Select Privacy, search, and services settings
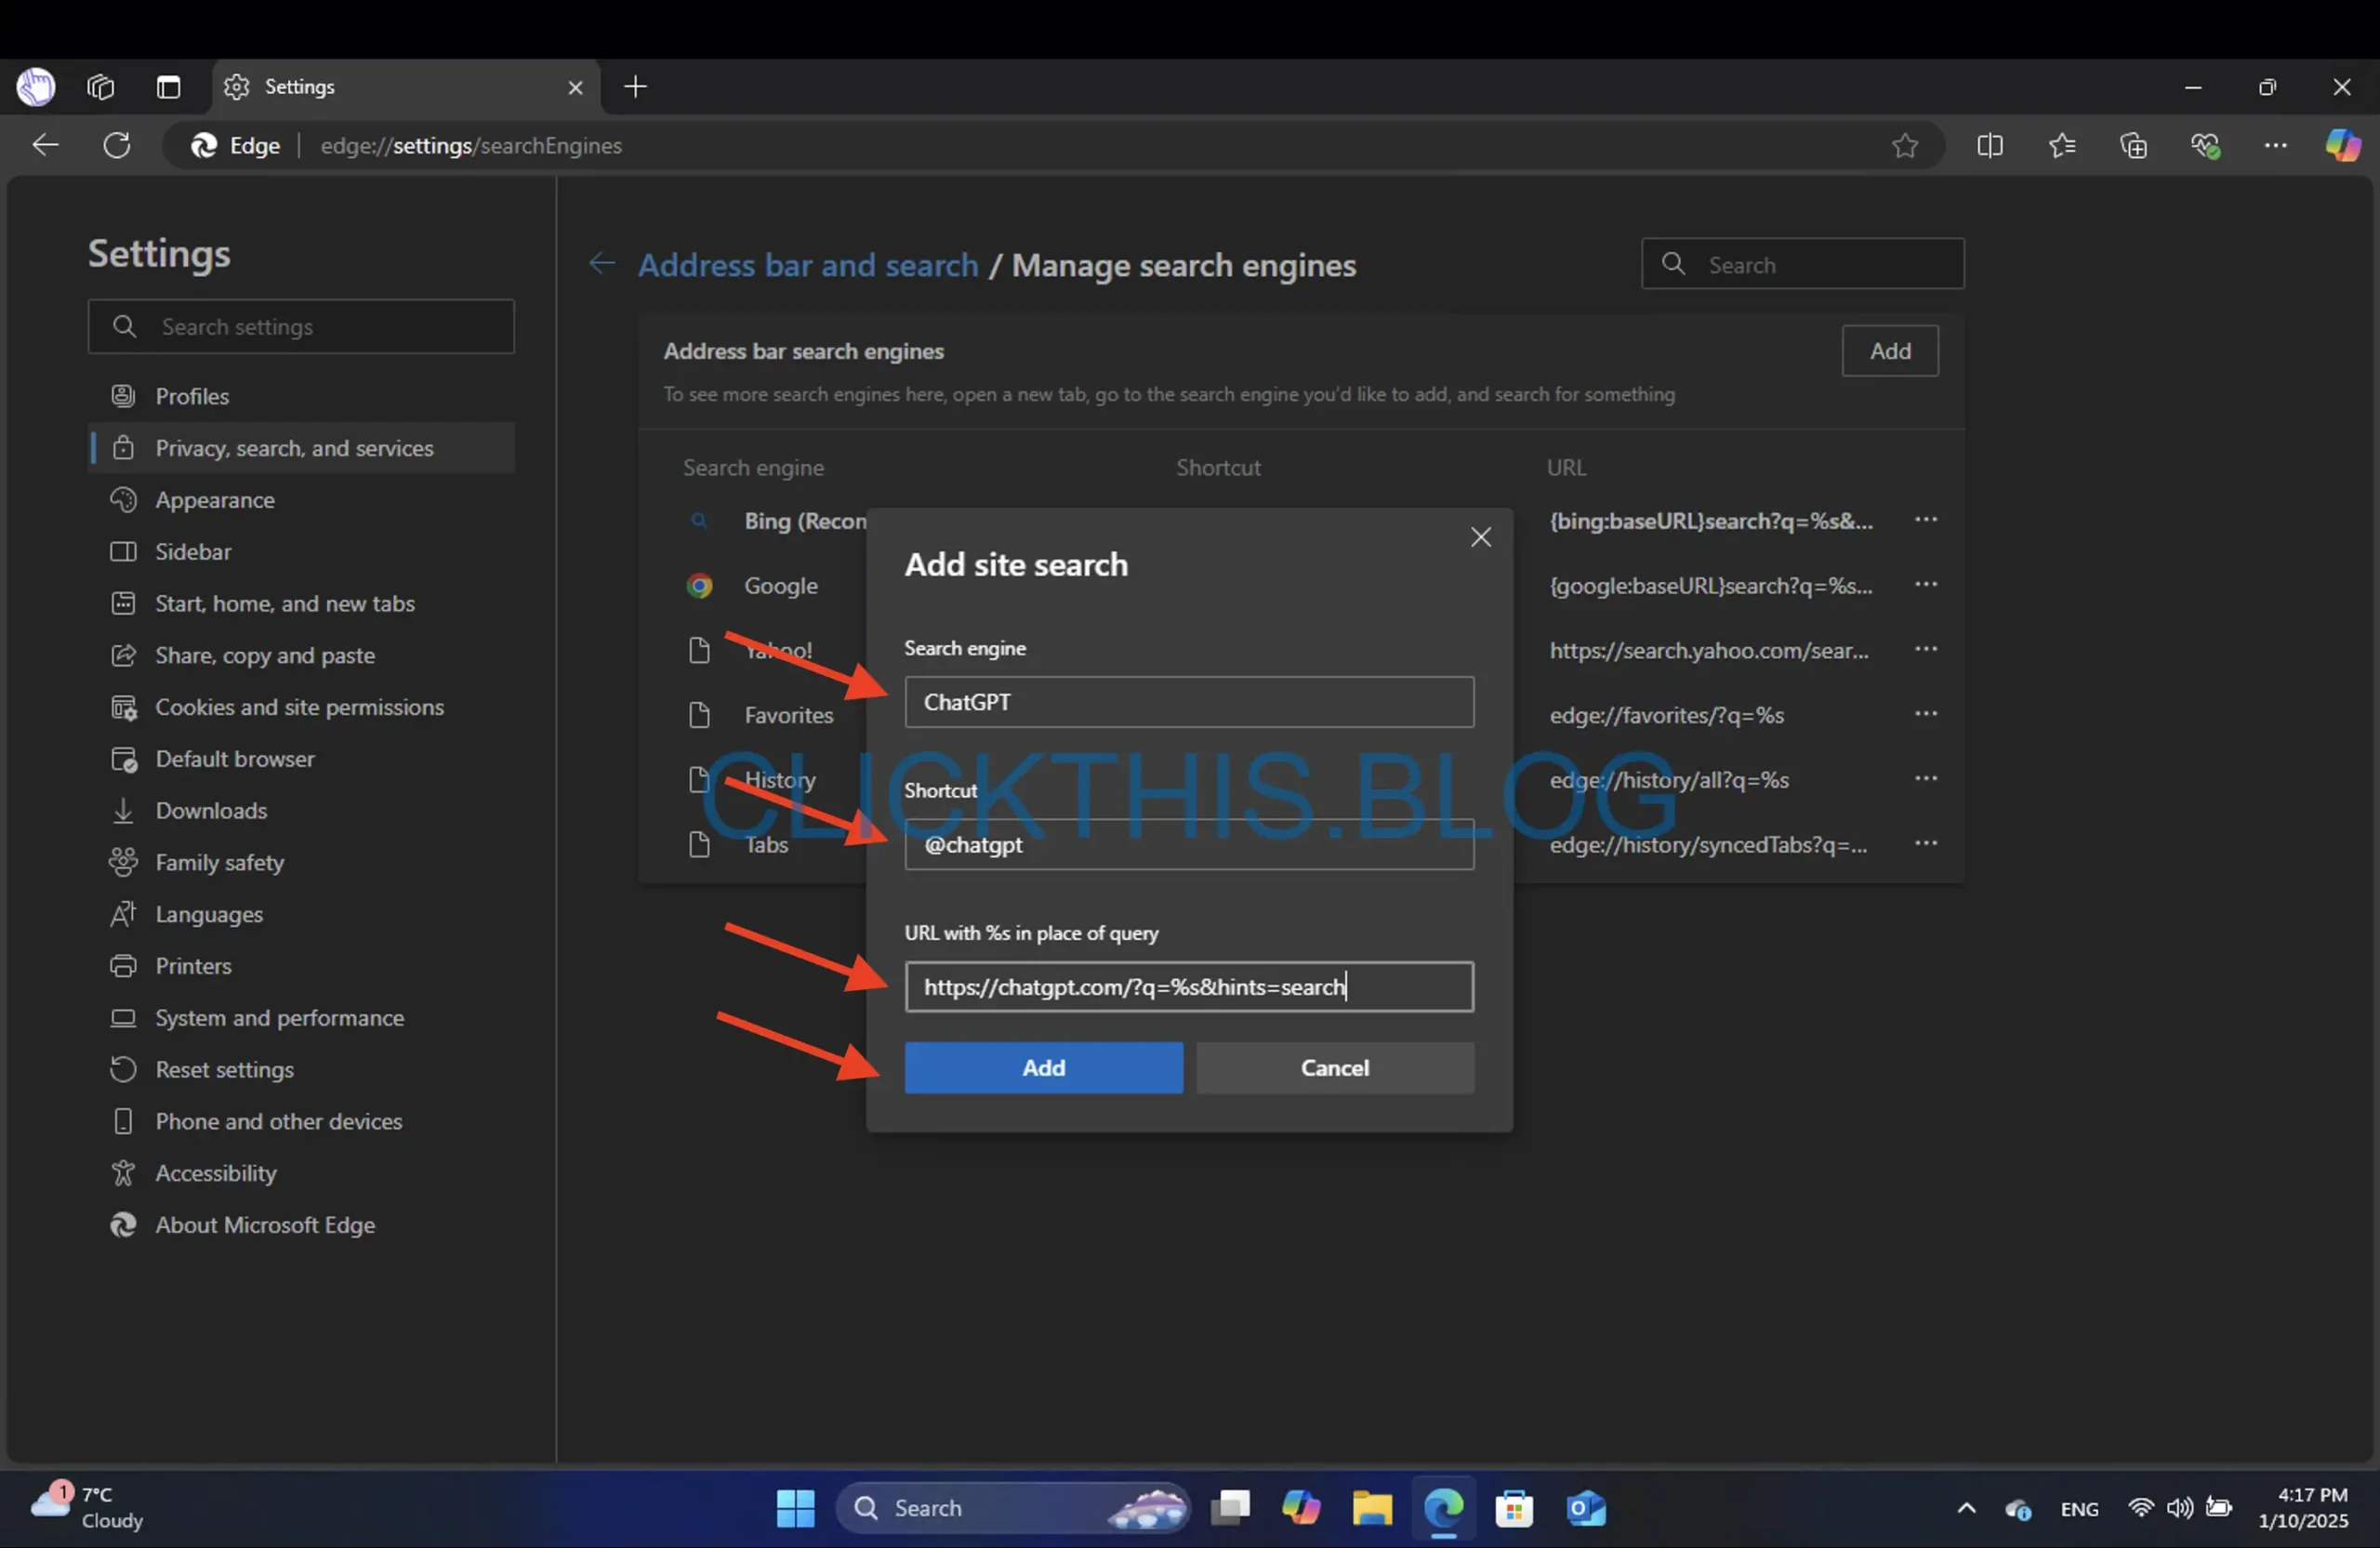Viewport: 2380px width, 1548px height. click(x=295, y=448)
